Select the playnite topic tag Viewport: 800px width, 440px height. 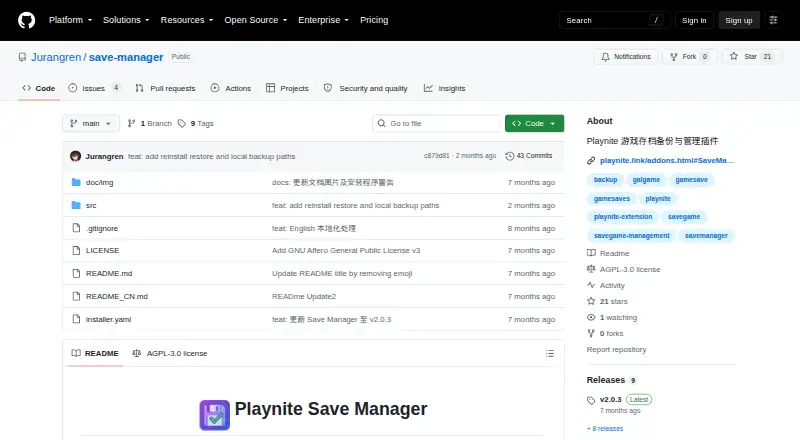(658, 199)
